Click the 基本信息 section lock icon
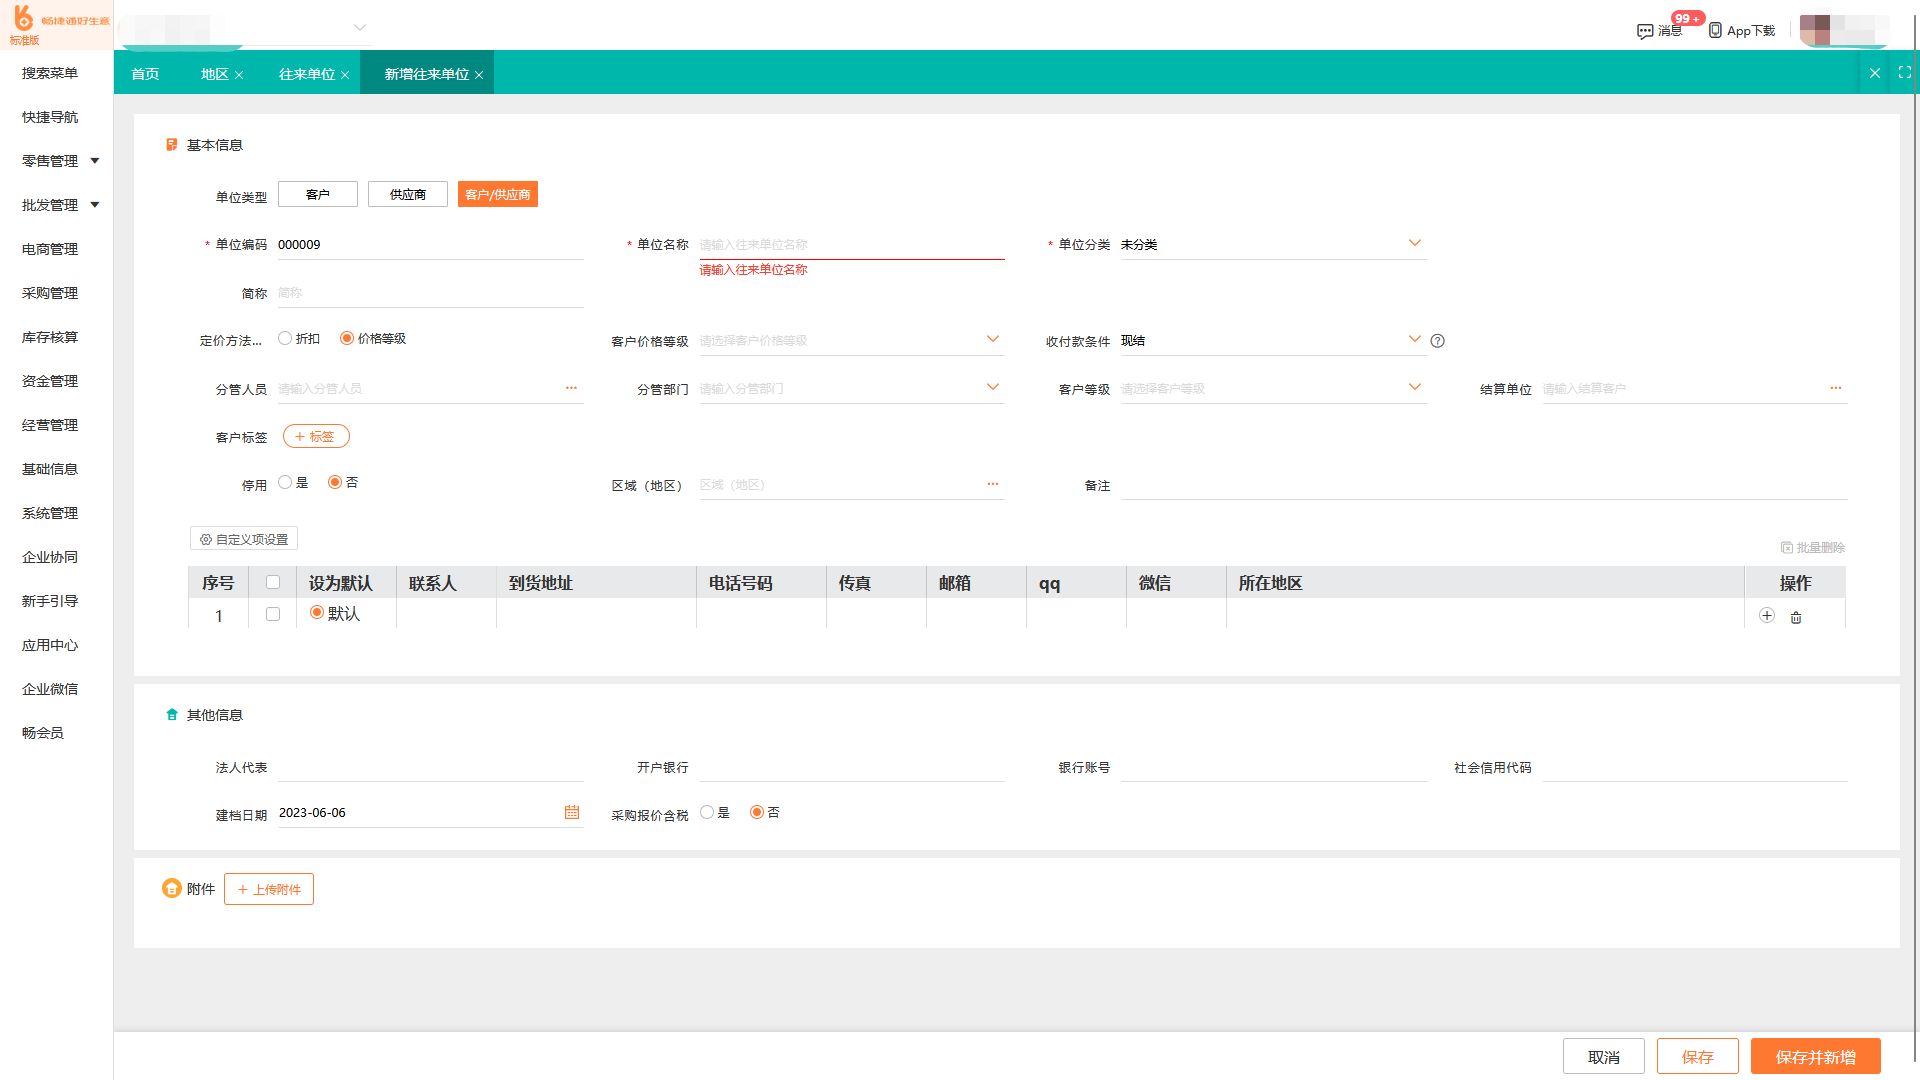Screen dimensions: 1920x1080 click(x=171, y=144)
